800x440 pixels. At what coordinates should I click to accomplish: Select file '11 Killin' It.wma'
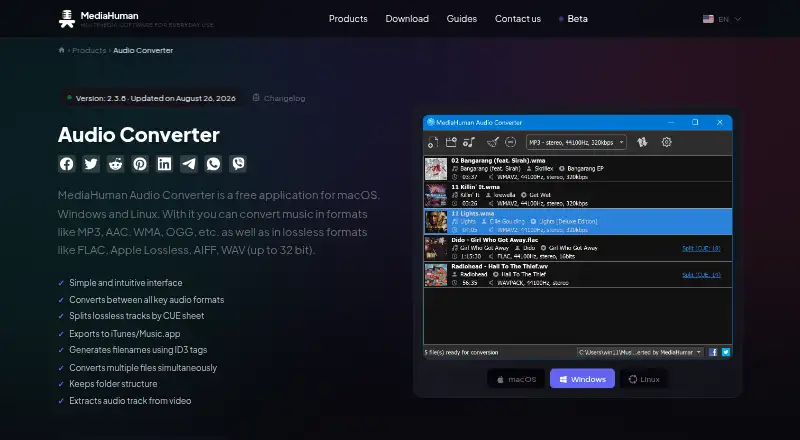click(x=578, y=195)
